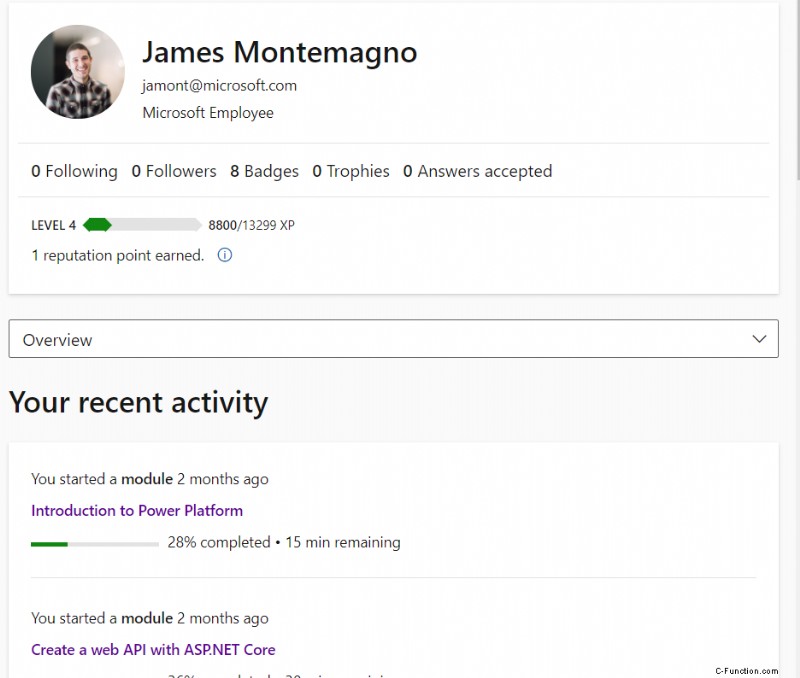Select the James Montemagno name heading
Screen dimensions: 800x678
pos(279,51)
